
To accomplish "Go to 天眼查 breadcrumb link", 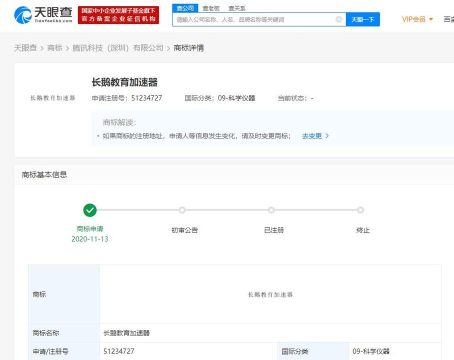I will tap(25, 48).
